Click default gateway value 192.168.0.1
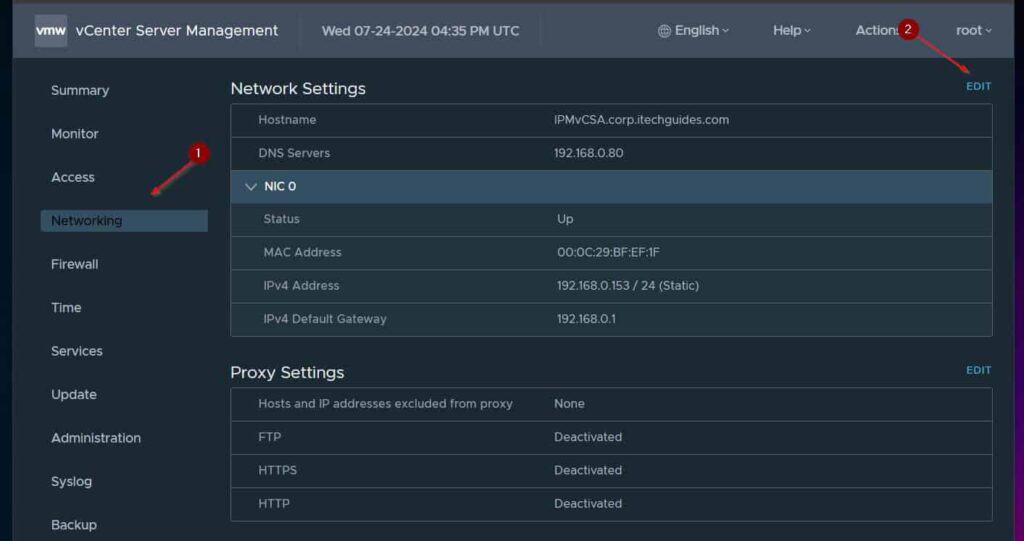The width and height of the screenshot is (1024, 541). tap(586, 319)
